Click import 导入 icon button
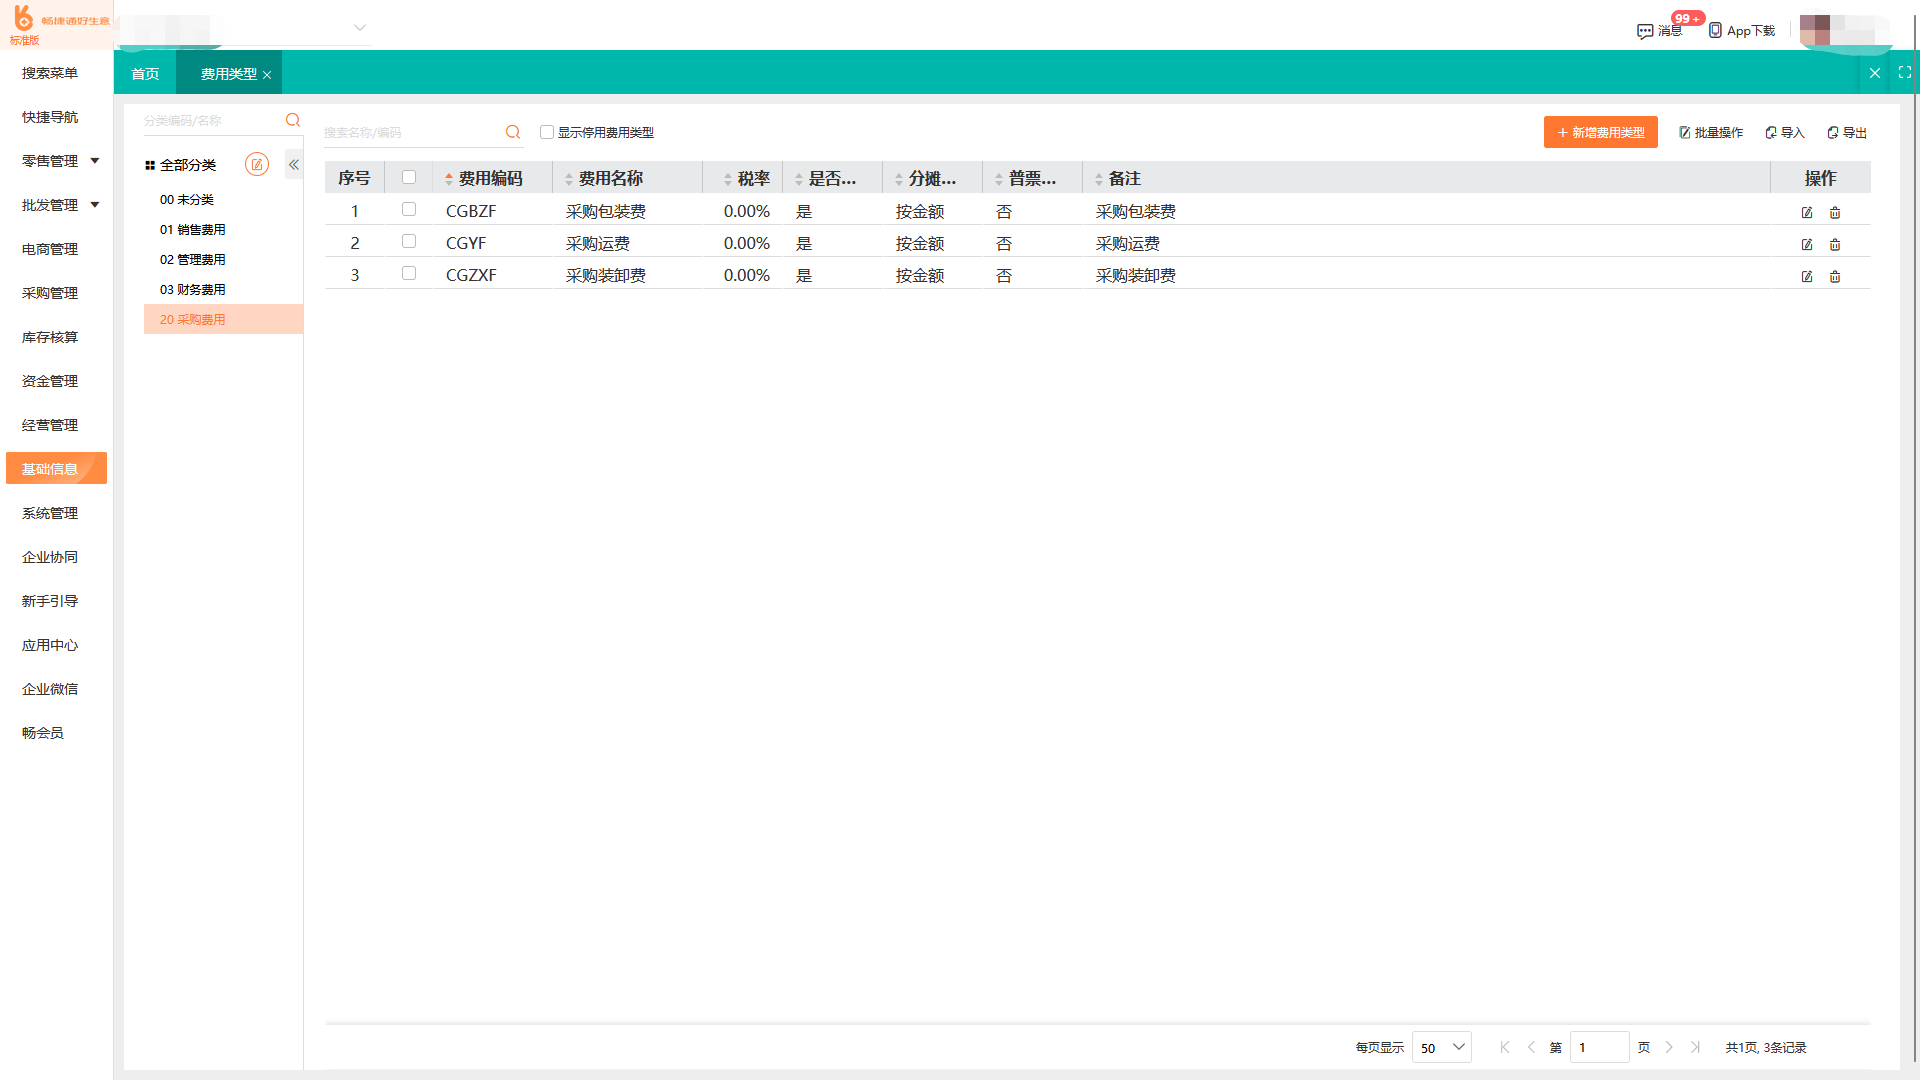The image size is (1920, 1080). 1785,131
